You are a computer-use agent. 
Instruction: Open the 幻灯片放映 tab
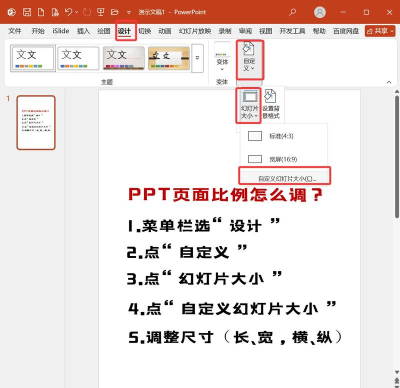point(195,31)
